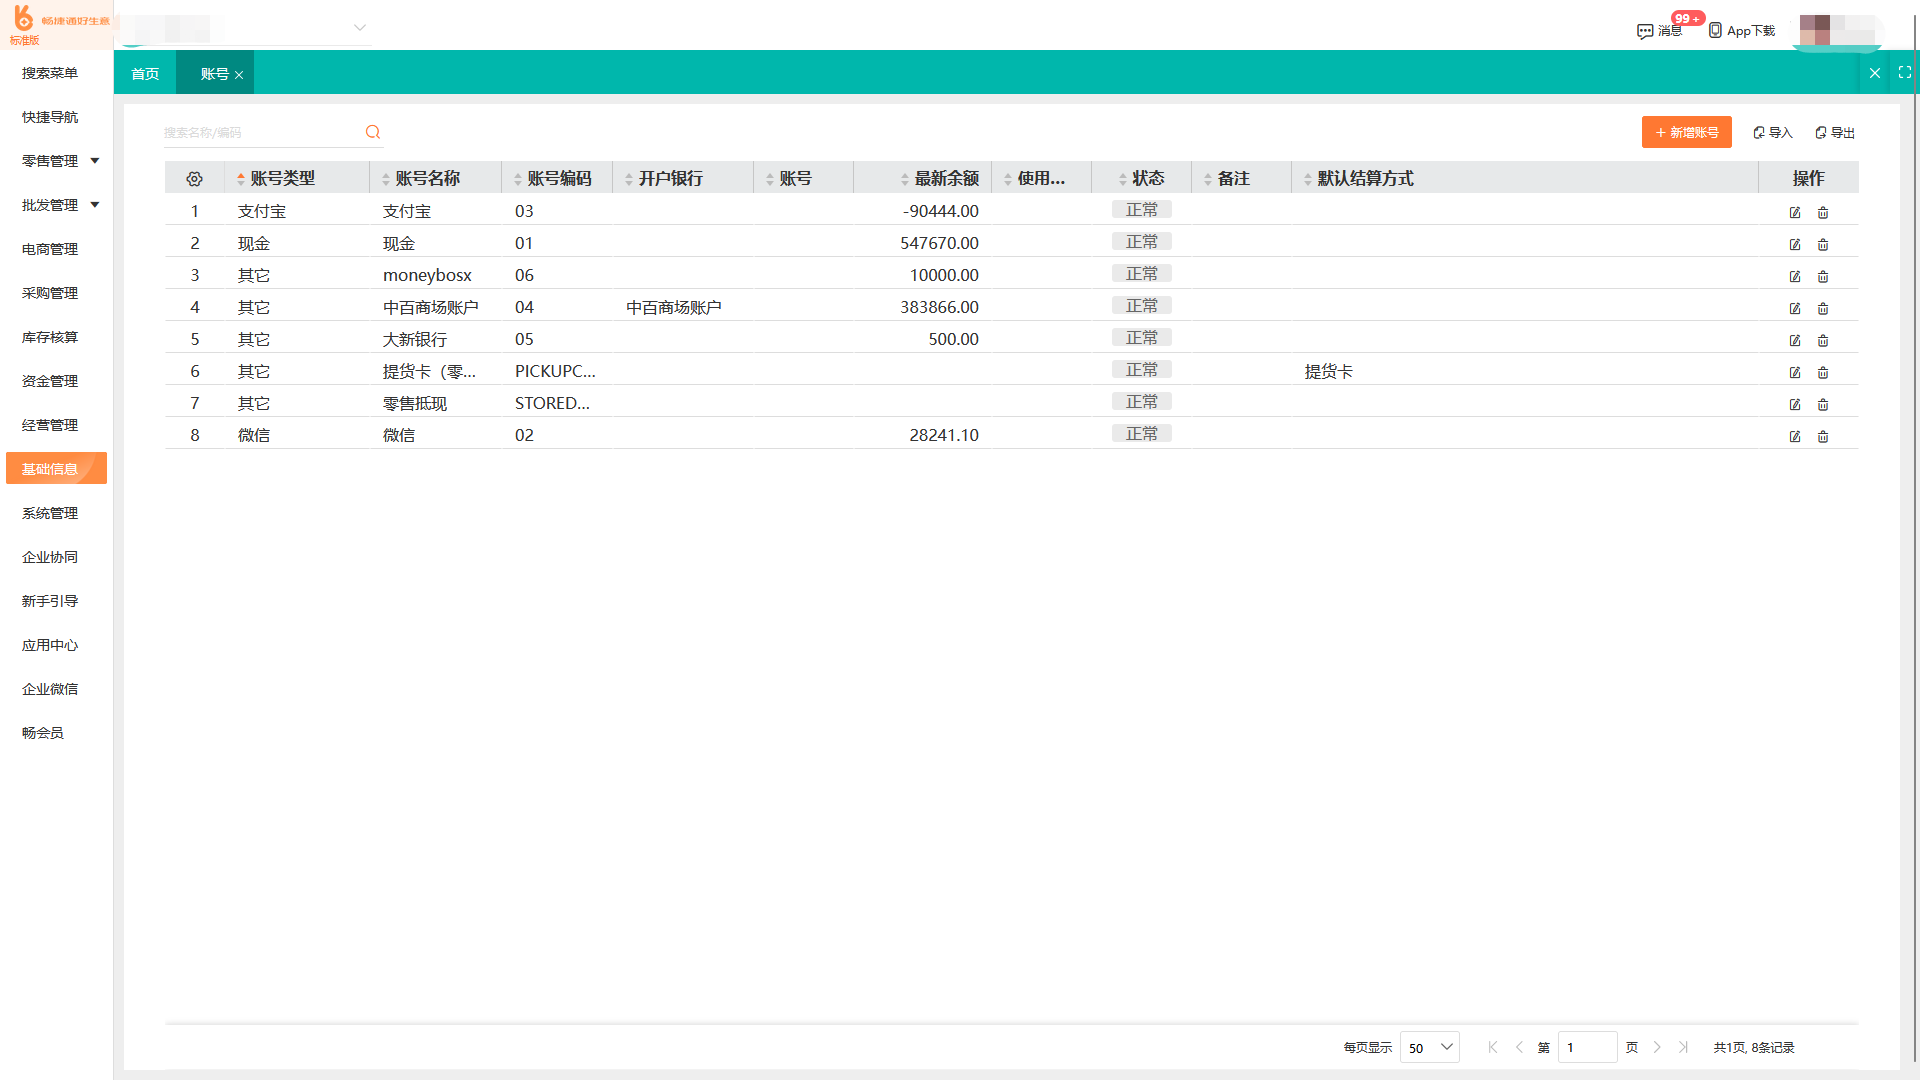Expand the page size dropdown showing 50

pos(1429,1047)
